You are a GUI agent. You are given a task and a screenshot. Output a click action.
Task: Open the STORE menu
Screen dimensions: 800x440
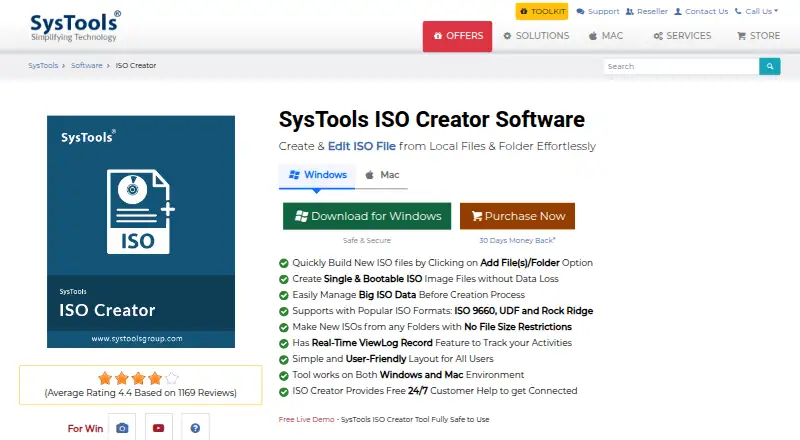pyautogui.click(x=759, y=36)
